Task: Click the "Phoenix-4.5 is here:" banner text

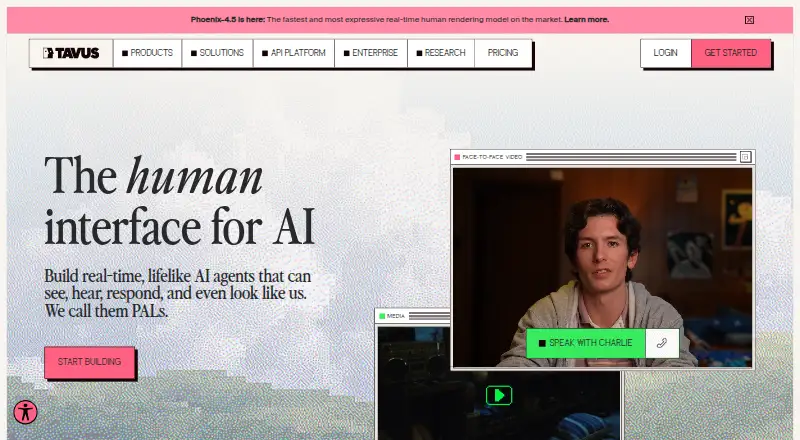Action: click(228, 20)
